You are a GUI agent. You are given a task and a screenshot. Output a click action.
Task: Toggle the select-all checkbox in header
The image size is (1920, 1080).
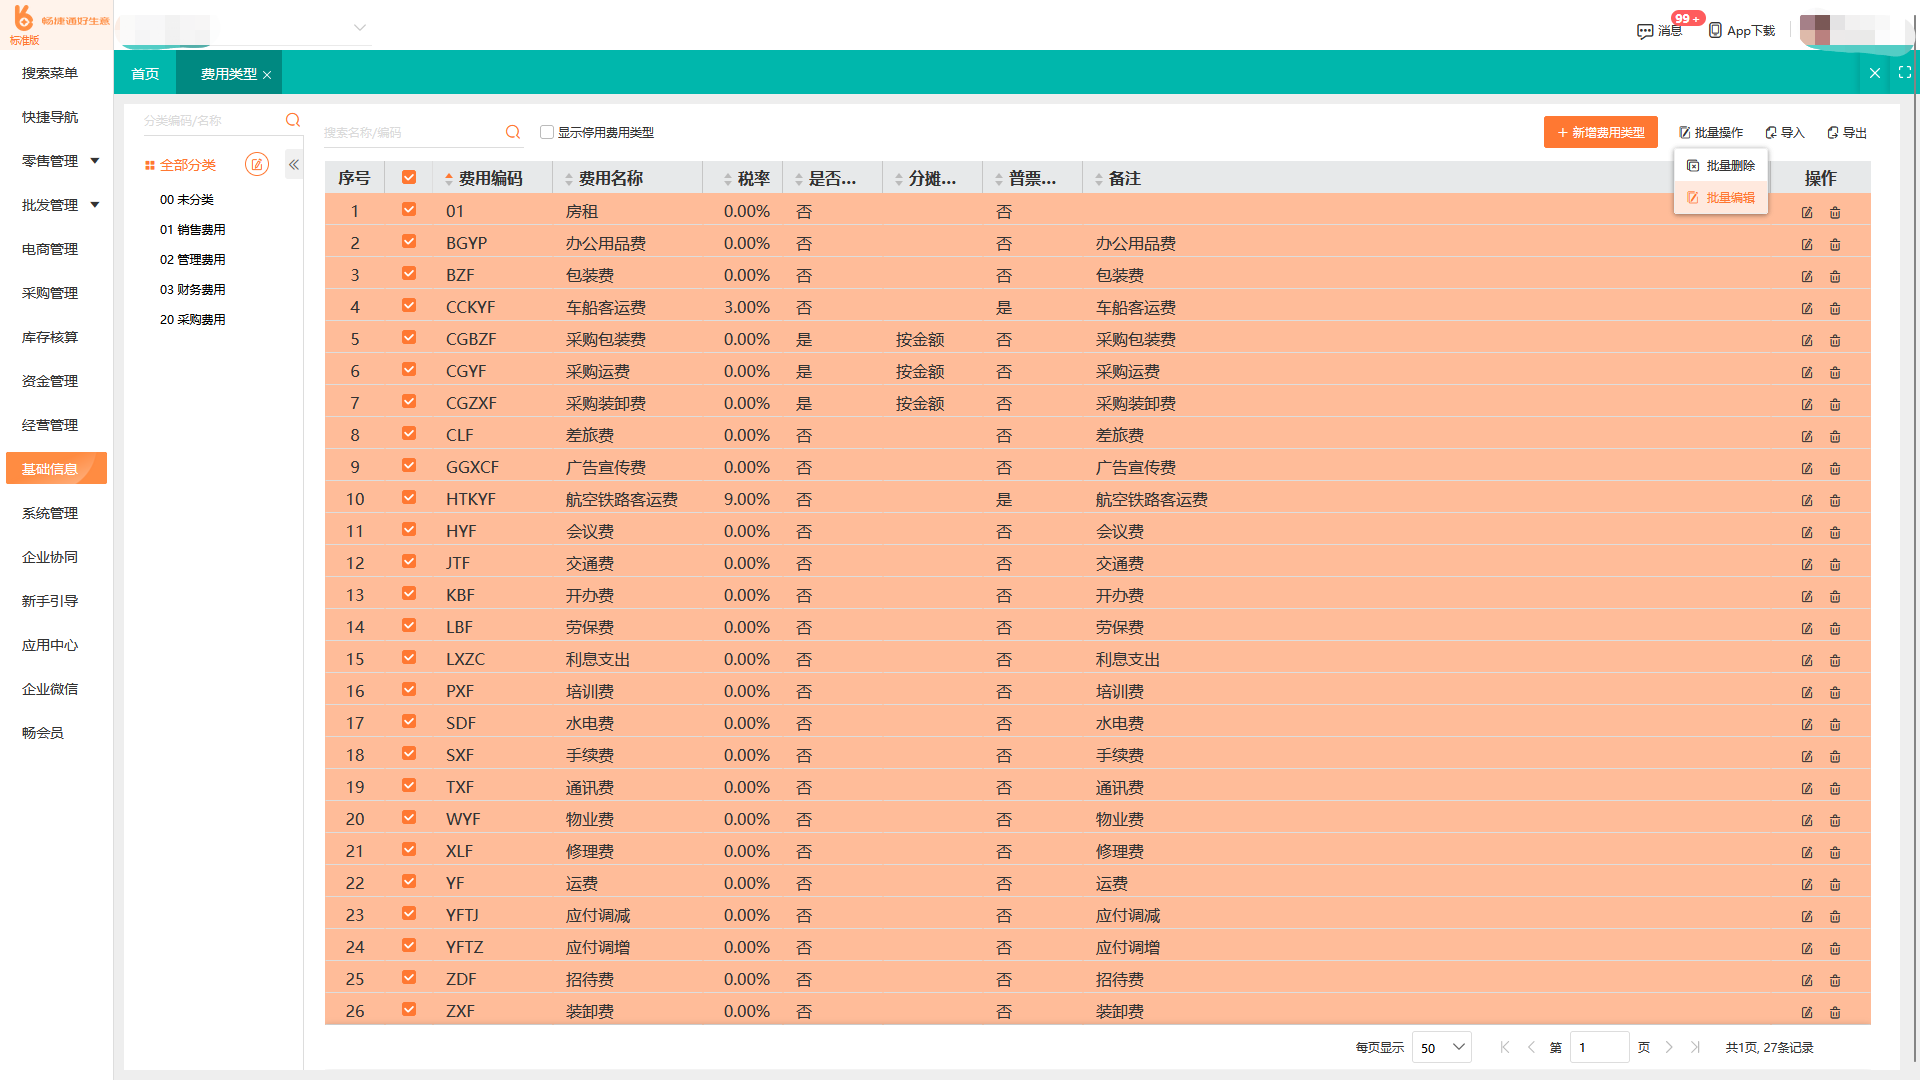pos(409,177)
